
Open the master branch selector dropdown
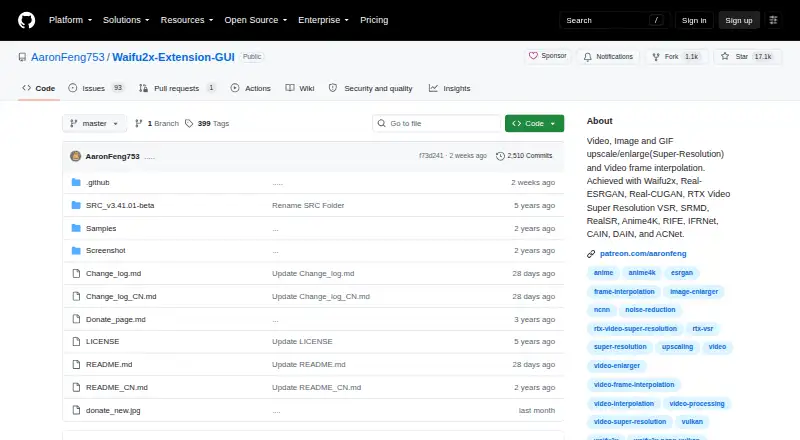click(94, 124)
